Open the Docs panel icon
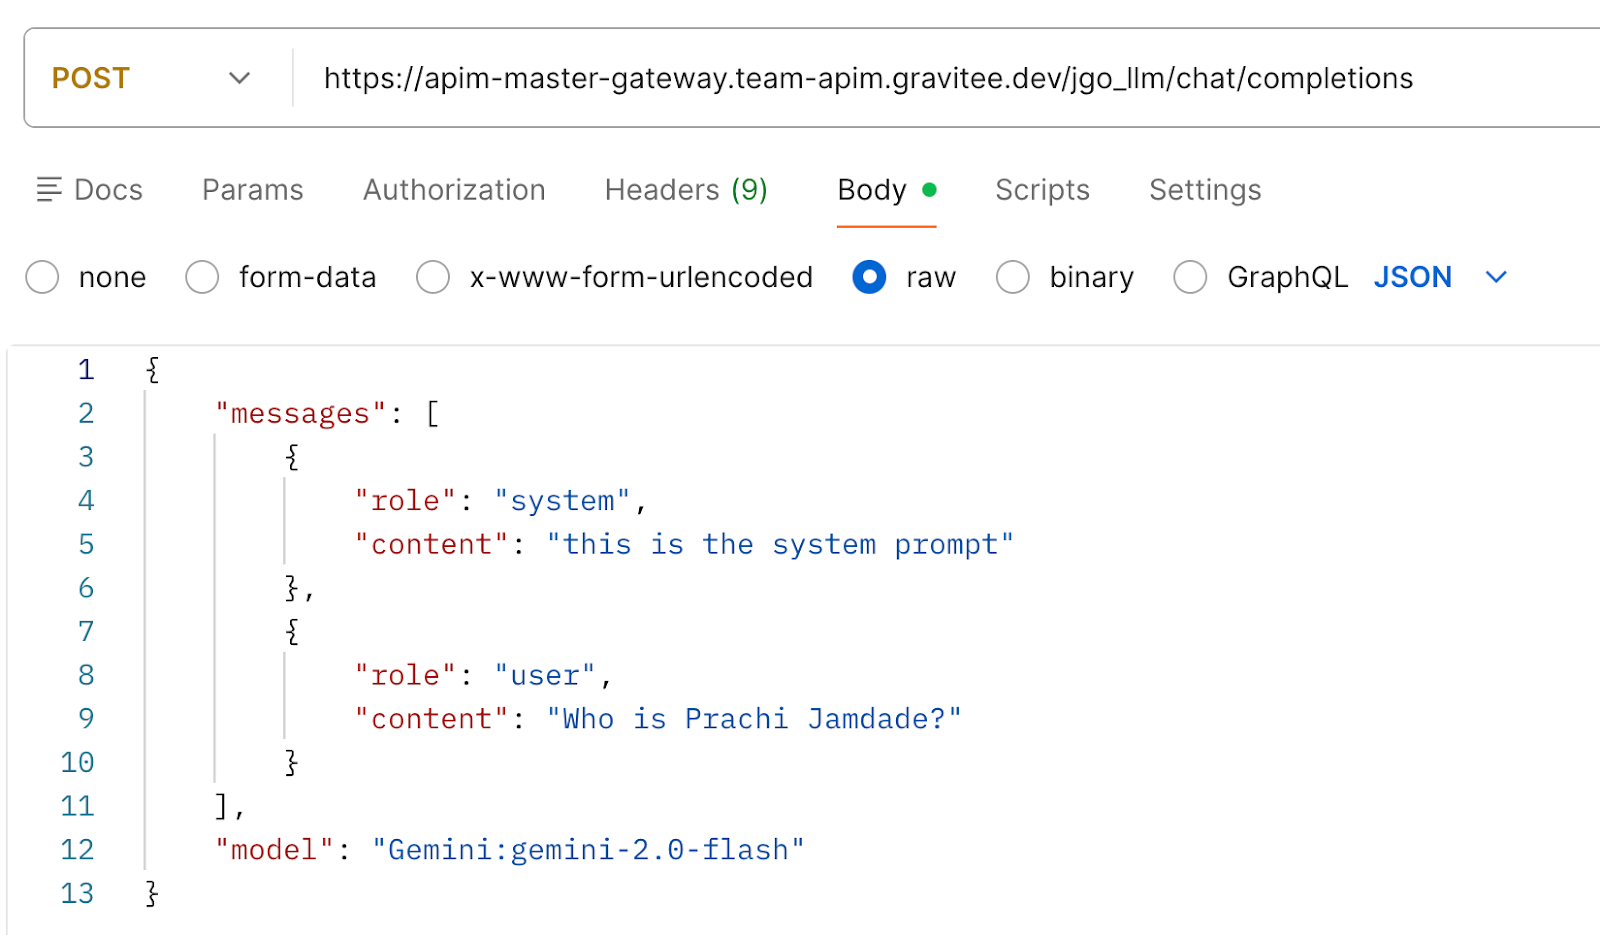 coord(49,189)
